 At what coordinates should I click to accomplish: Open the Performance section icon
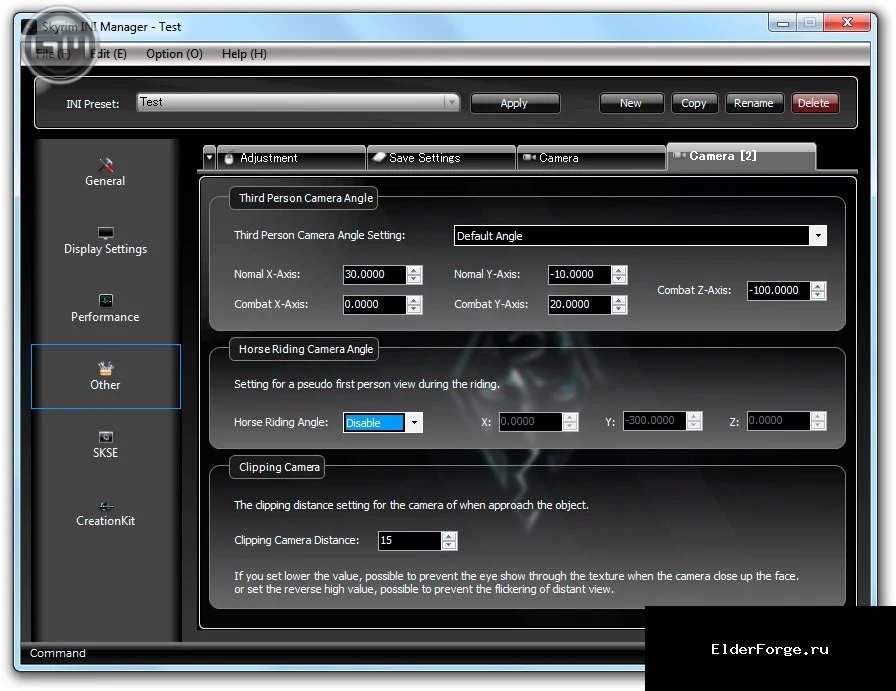(x=106, y=300)
